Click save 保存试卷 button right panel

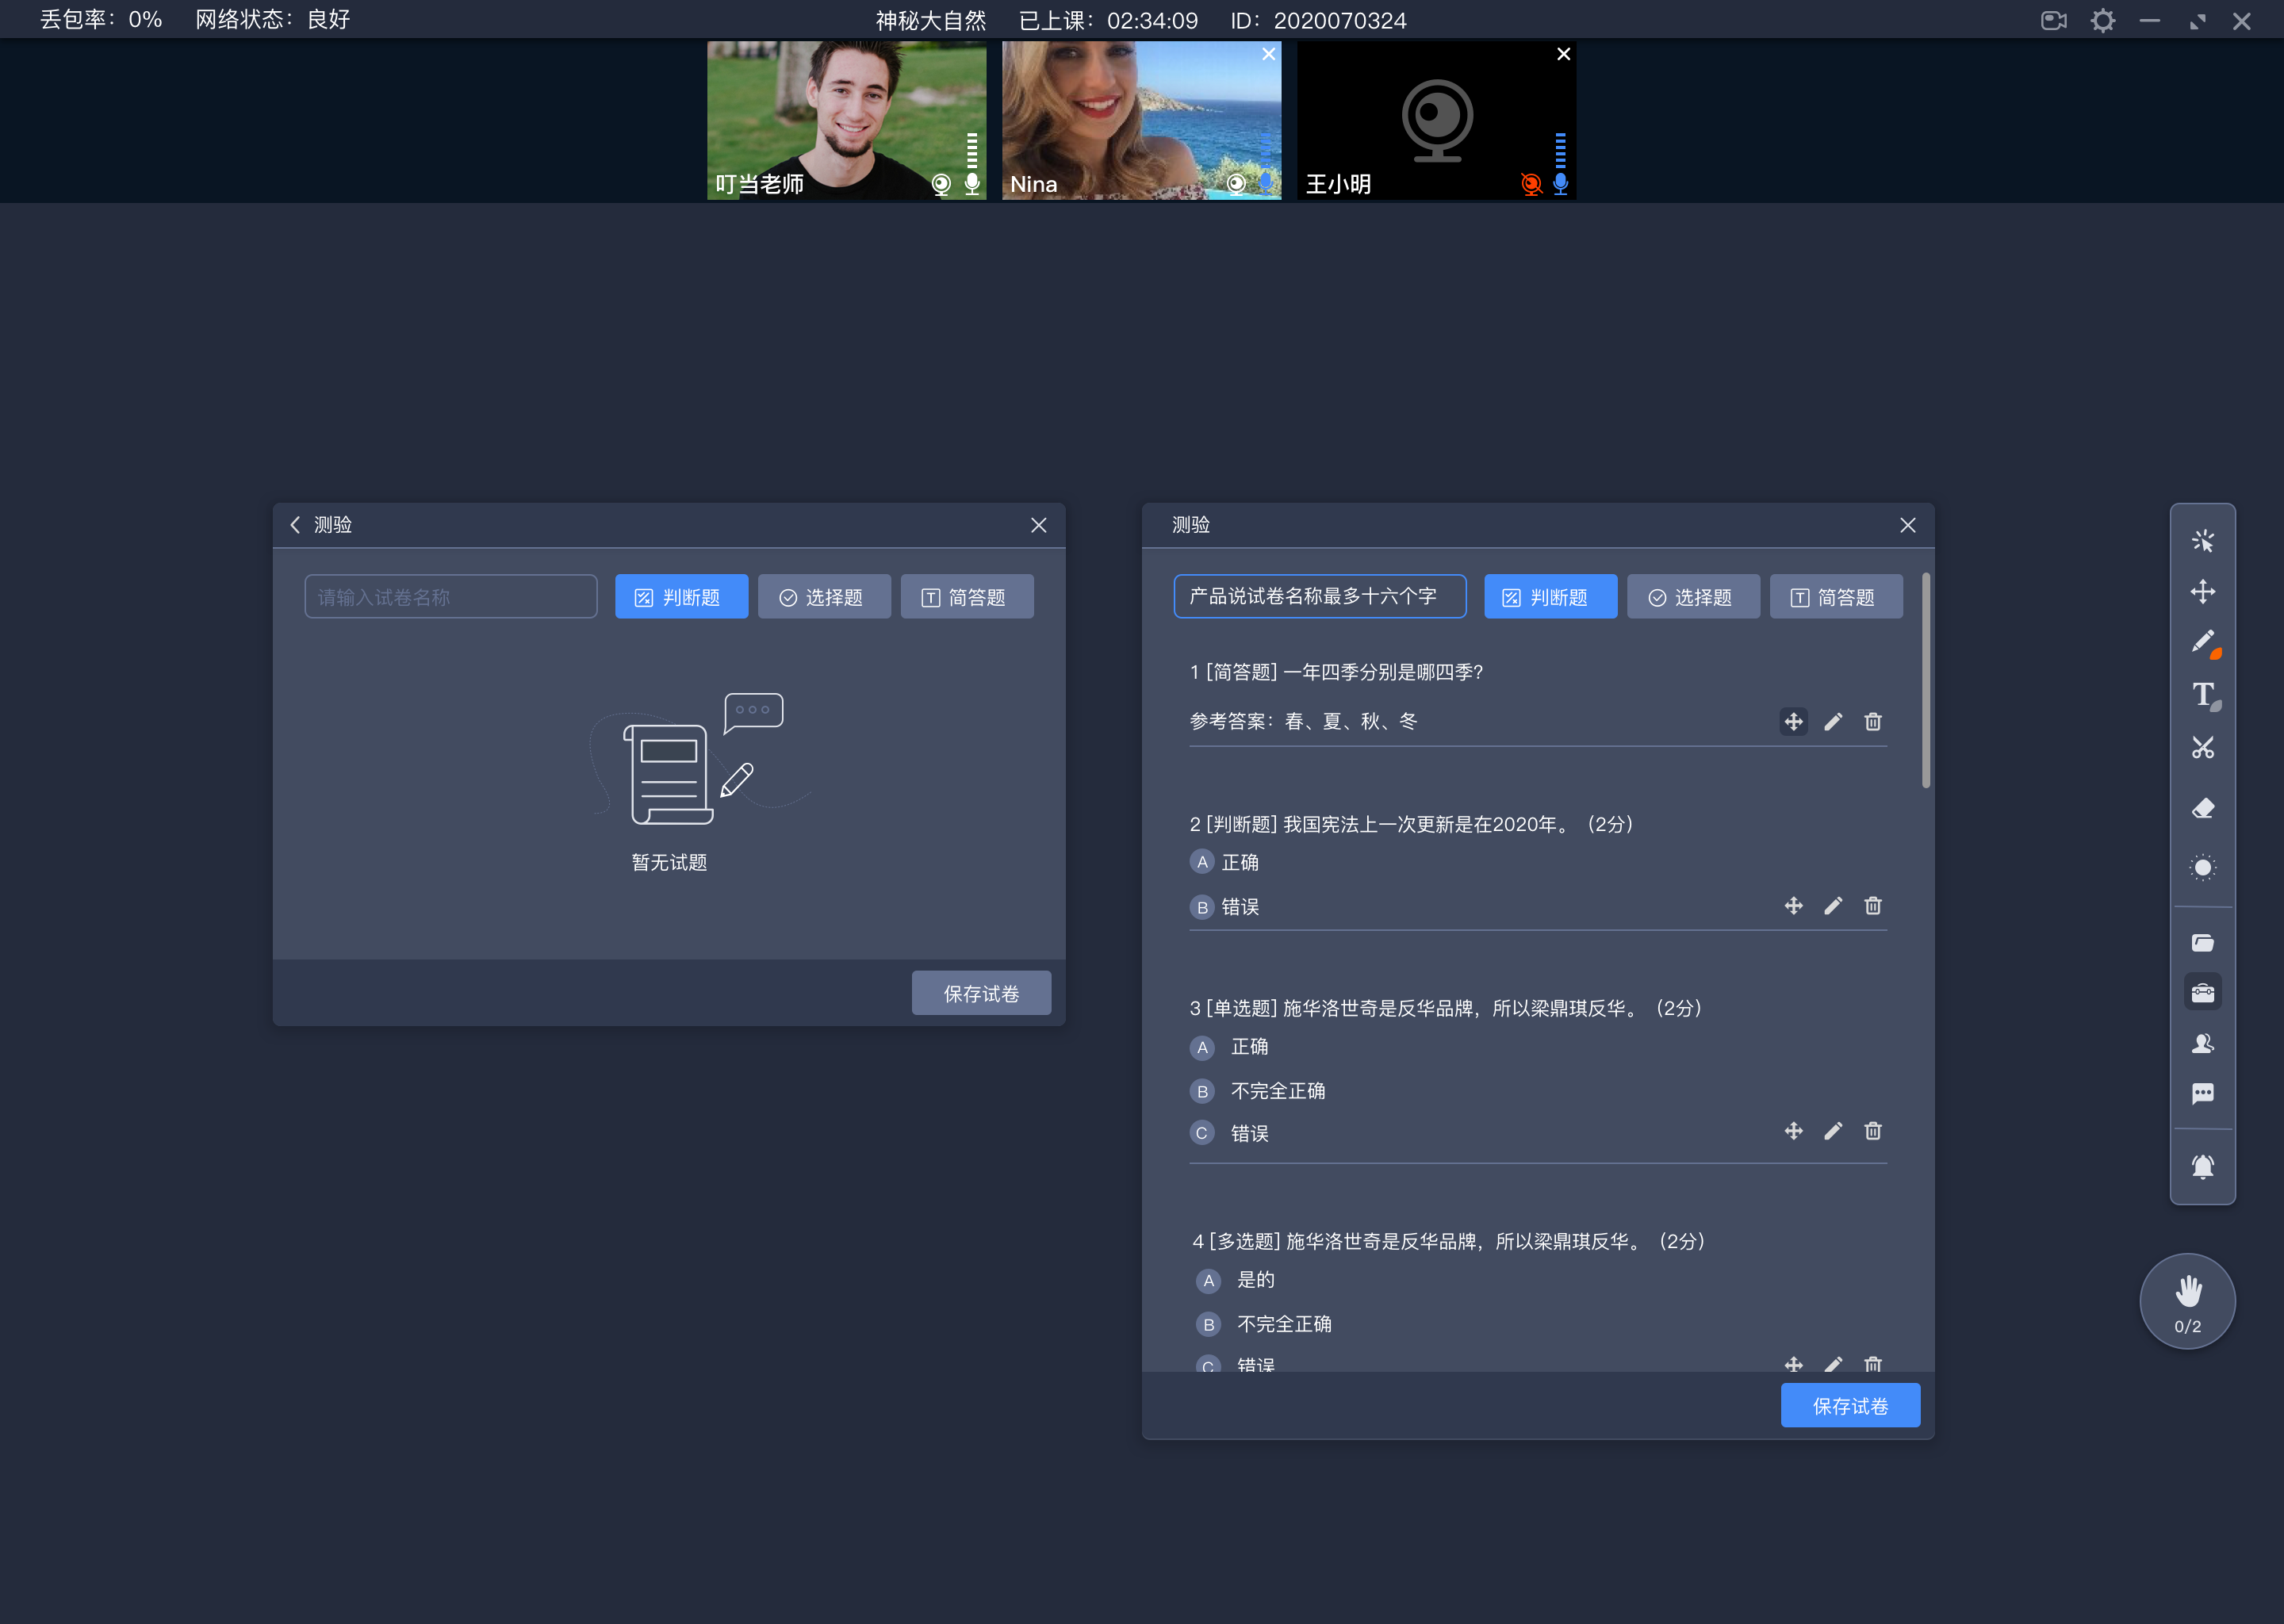click(x=1852, y=1404)
